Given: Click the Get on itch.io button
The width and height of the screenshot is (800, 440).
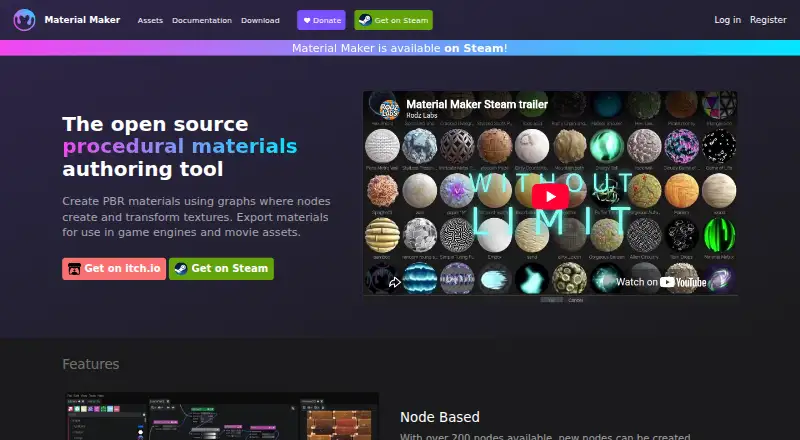Looking at the screenshot, I should point(114,268).
